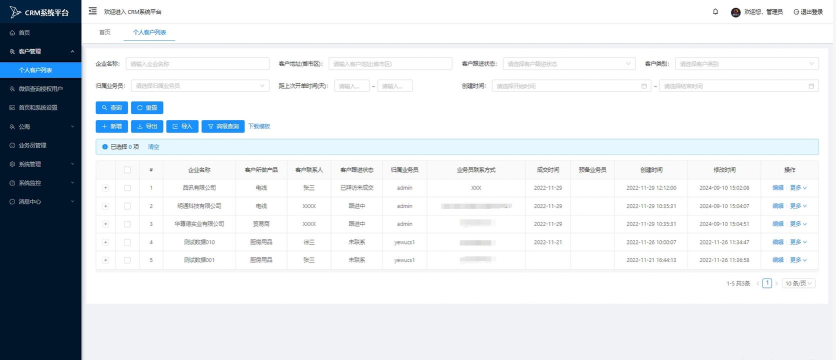Click the 下载模板 download template link
836x360 pixels.
click(x=259, y=126)
